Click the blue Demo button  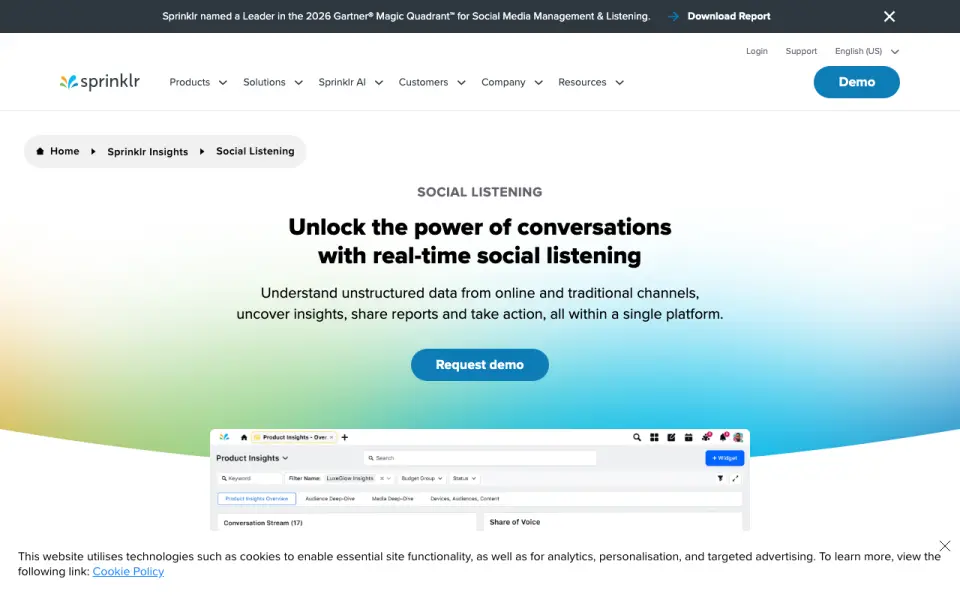[x=856, y=82]
